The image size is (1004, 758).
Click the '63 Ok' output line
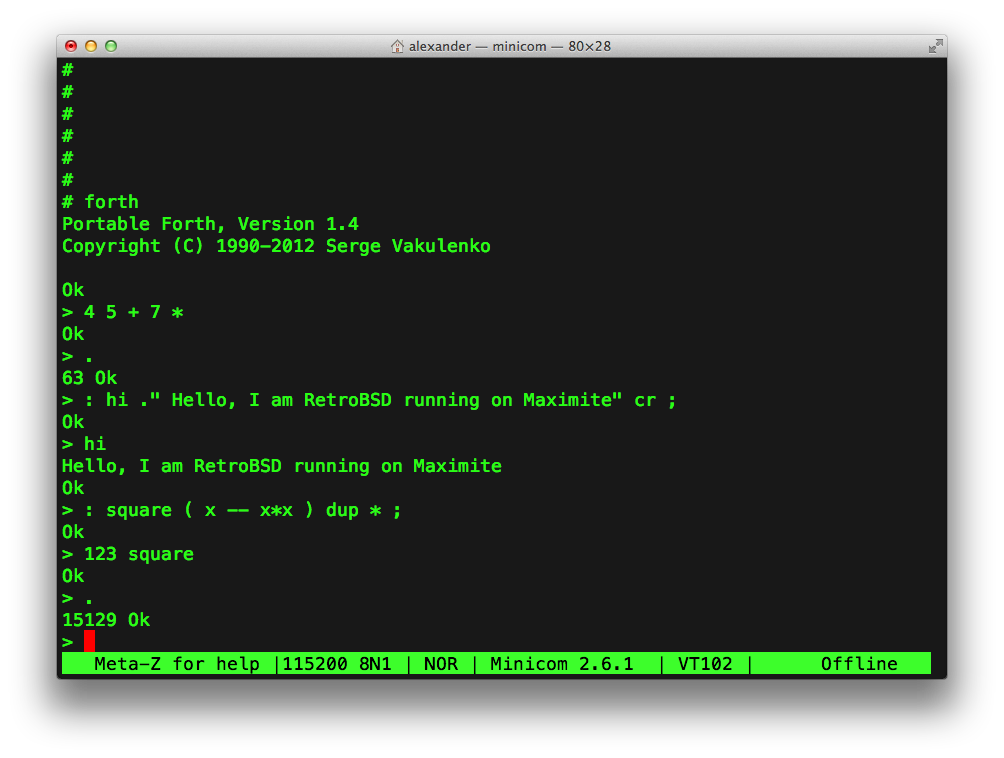[x=89, y=378]
